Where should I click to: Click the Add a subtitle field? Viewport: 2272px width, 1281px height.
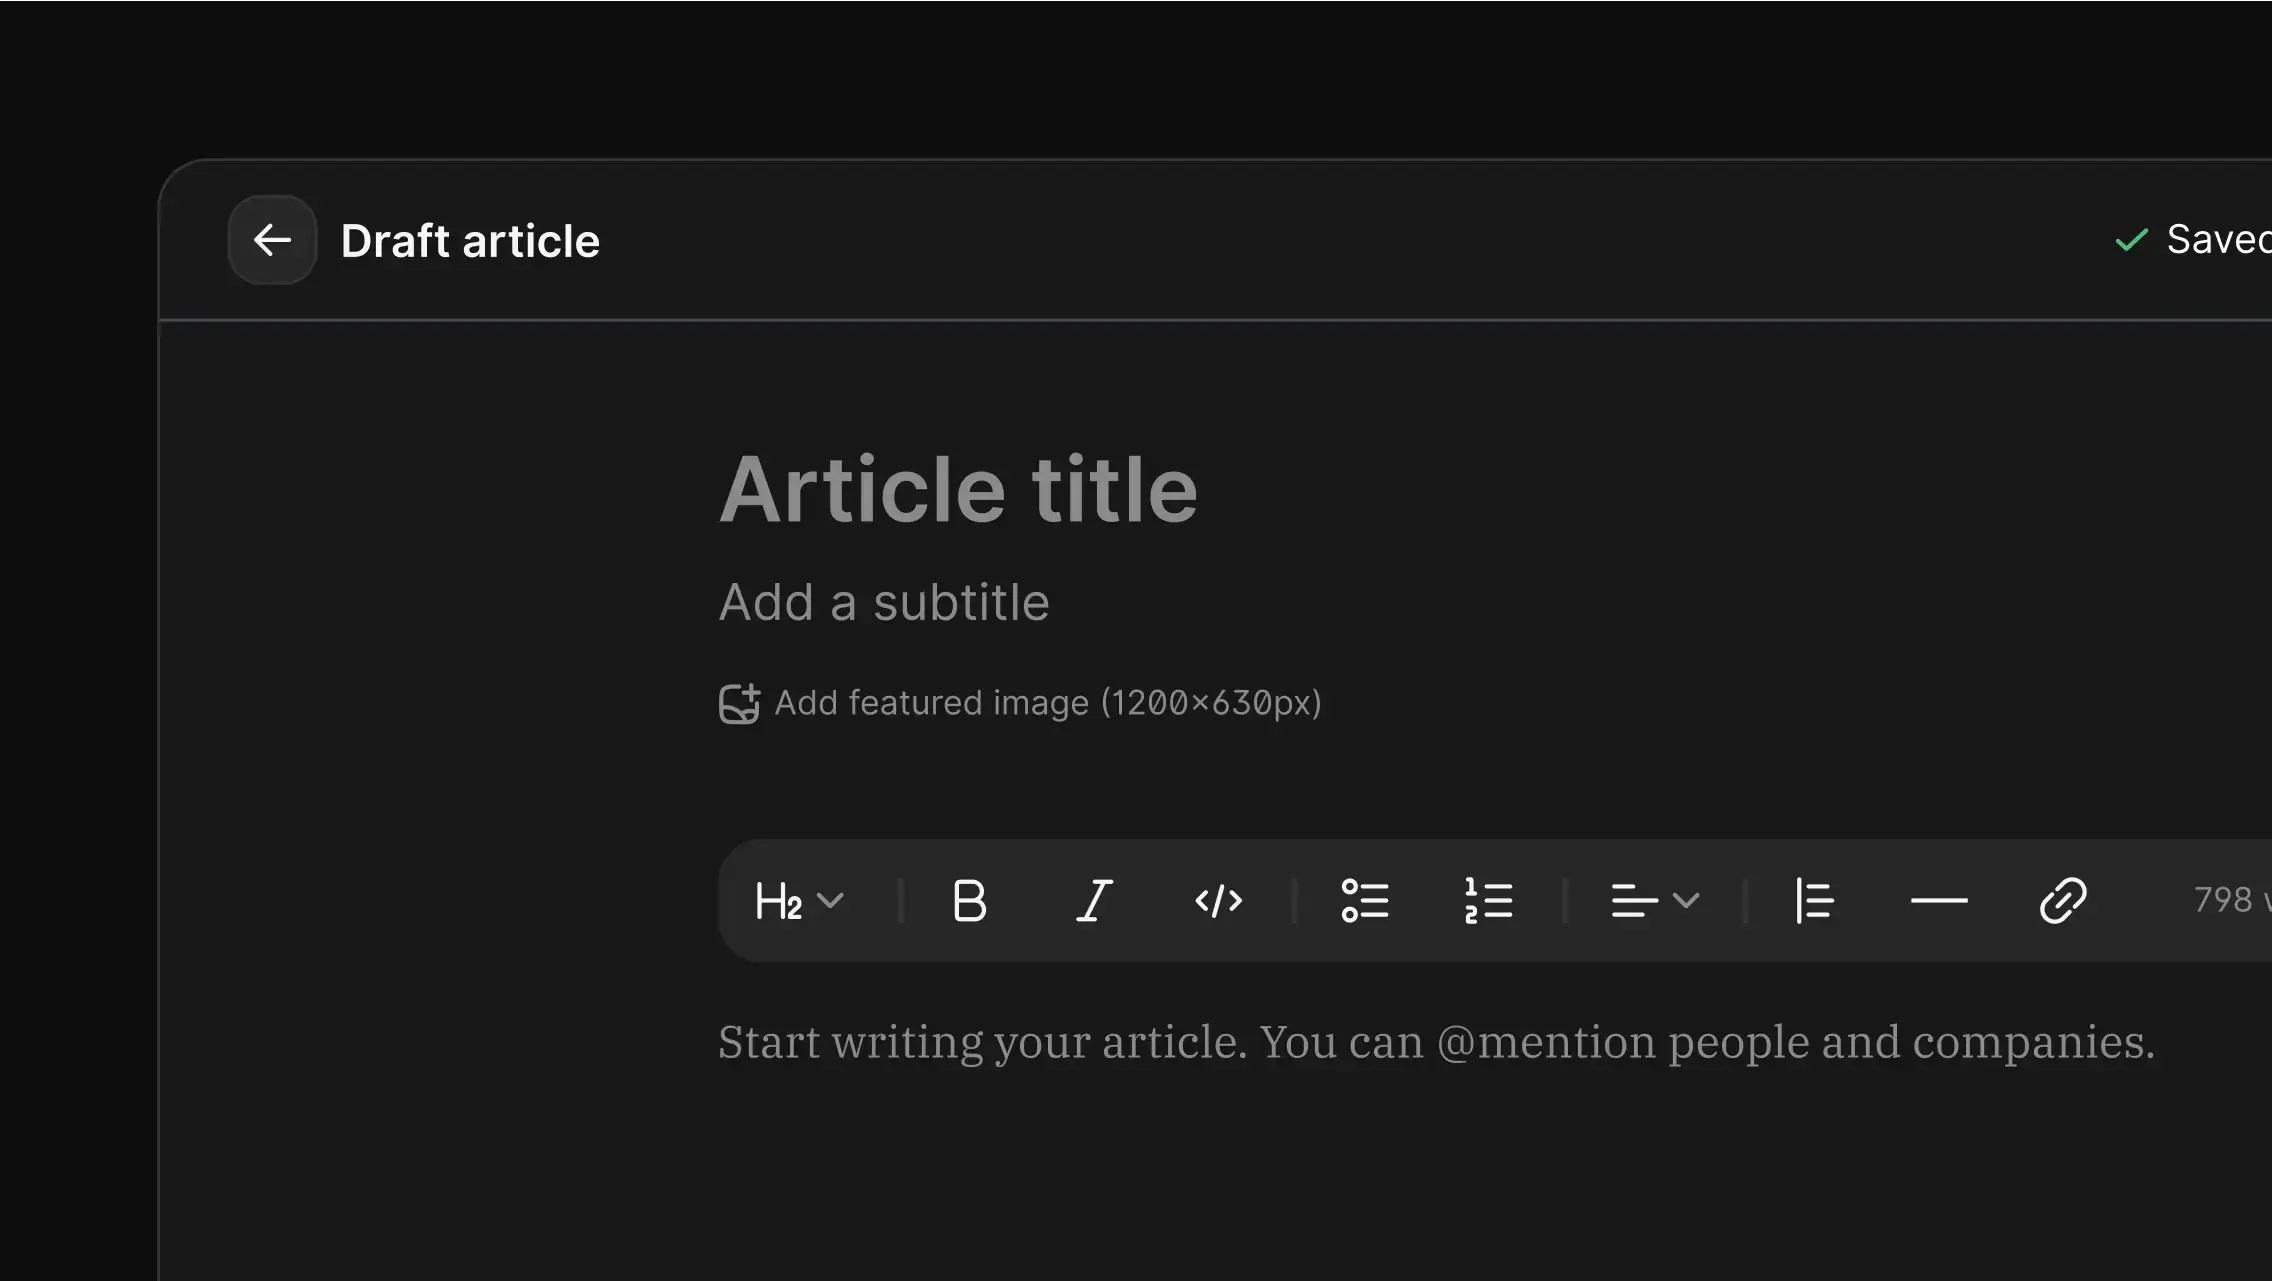click(x=884, y=601)
